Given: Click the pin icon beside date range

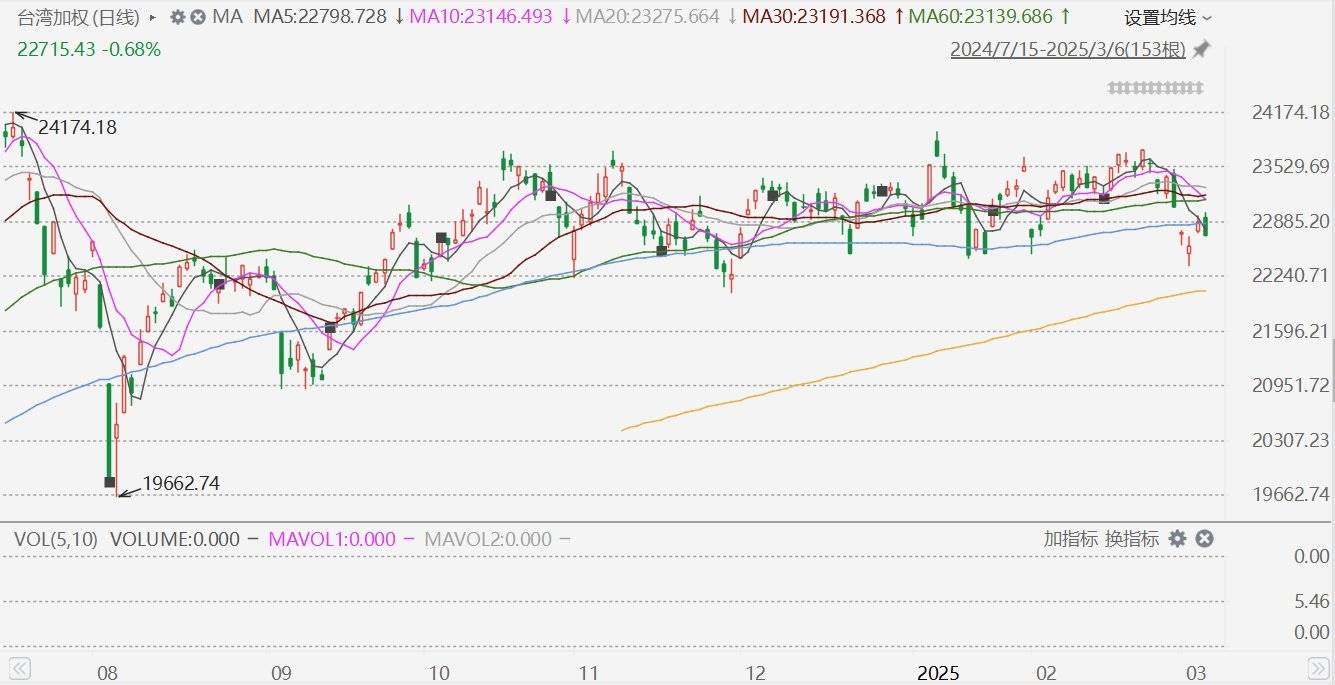Looking at the screenshot, I should 1201,49.
